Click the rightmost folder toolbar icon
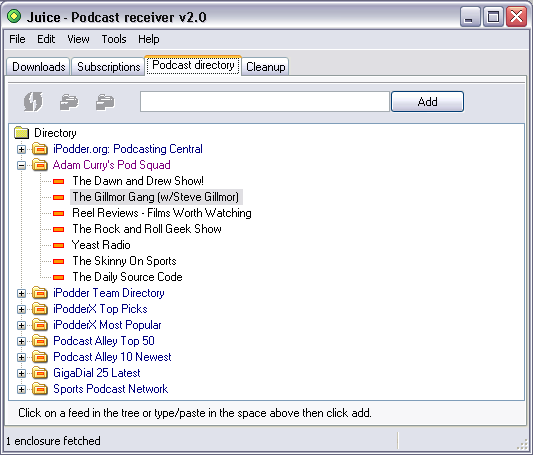This screenshot has height=455, width=533. point(105,102)
